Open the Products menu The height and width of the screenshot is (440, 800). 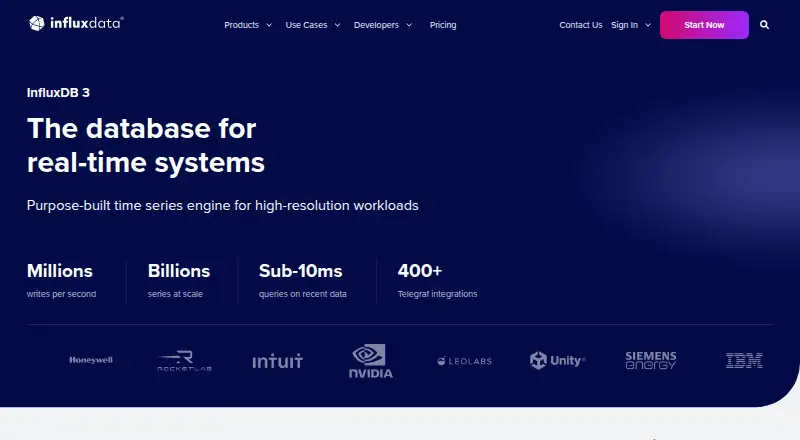tap(241, 25)
